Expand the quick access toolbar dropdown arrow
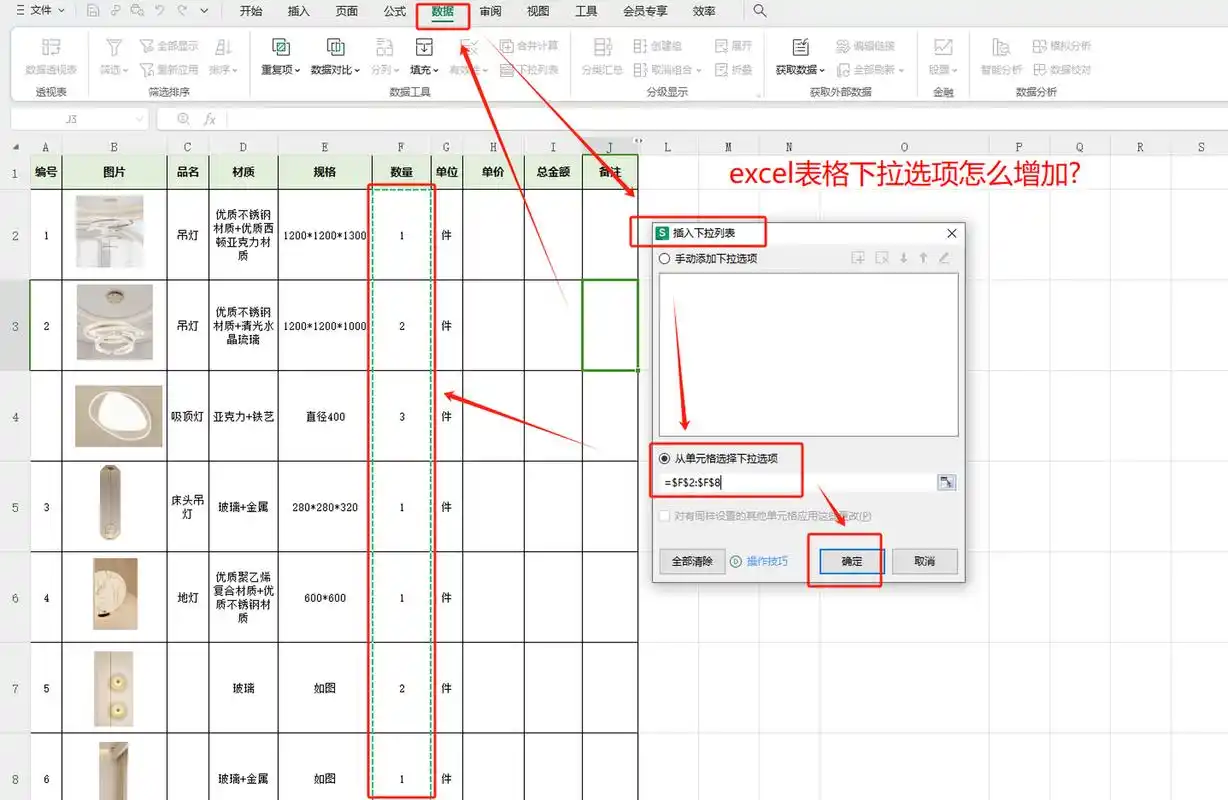 (x=204, y=11)
